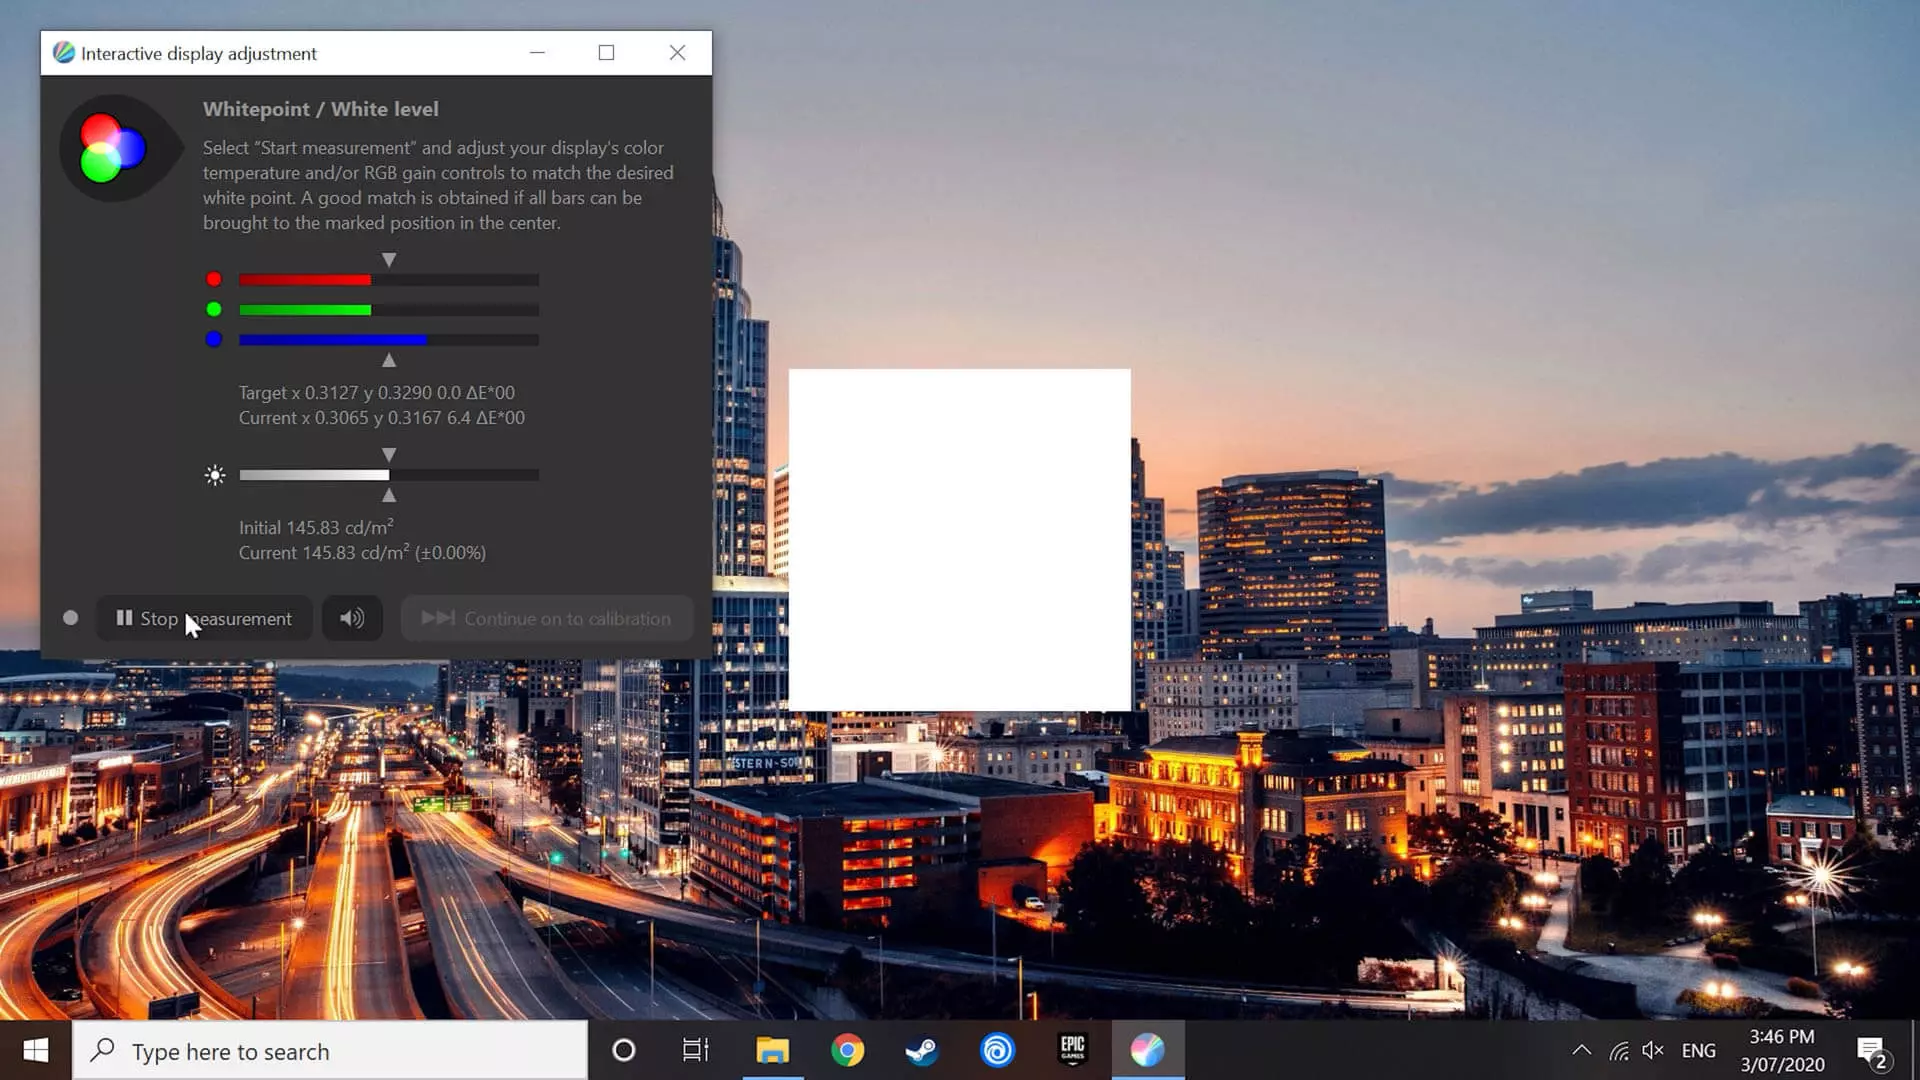Click the blue channel color dot indicator
The image size is (1920, 1080).
(214, 339)
